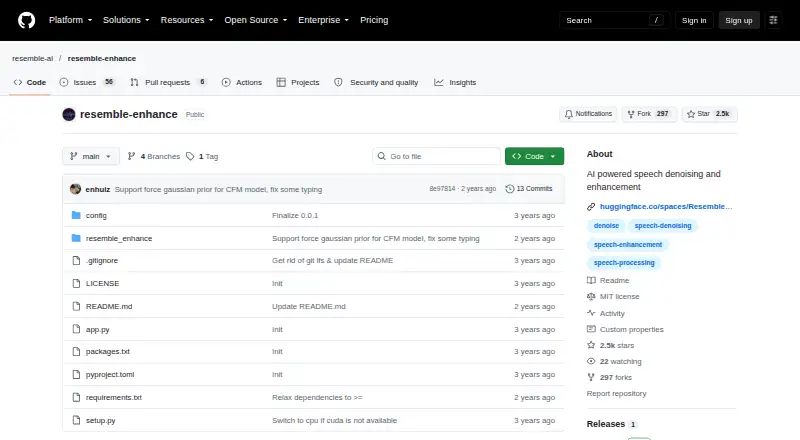Open enhuiz user profile link
Viewport: 800px width, 440px height.
pos(97,189)
